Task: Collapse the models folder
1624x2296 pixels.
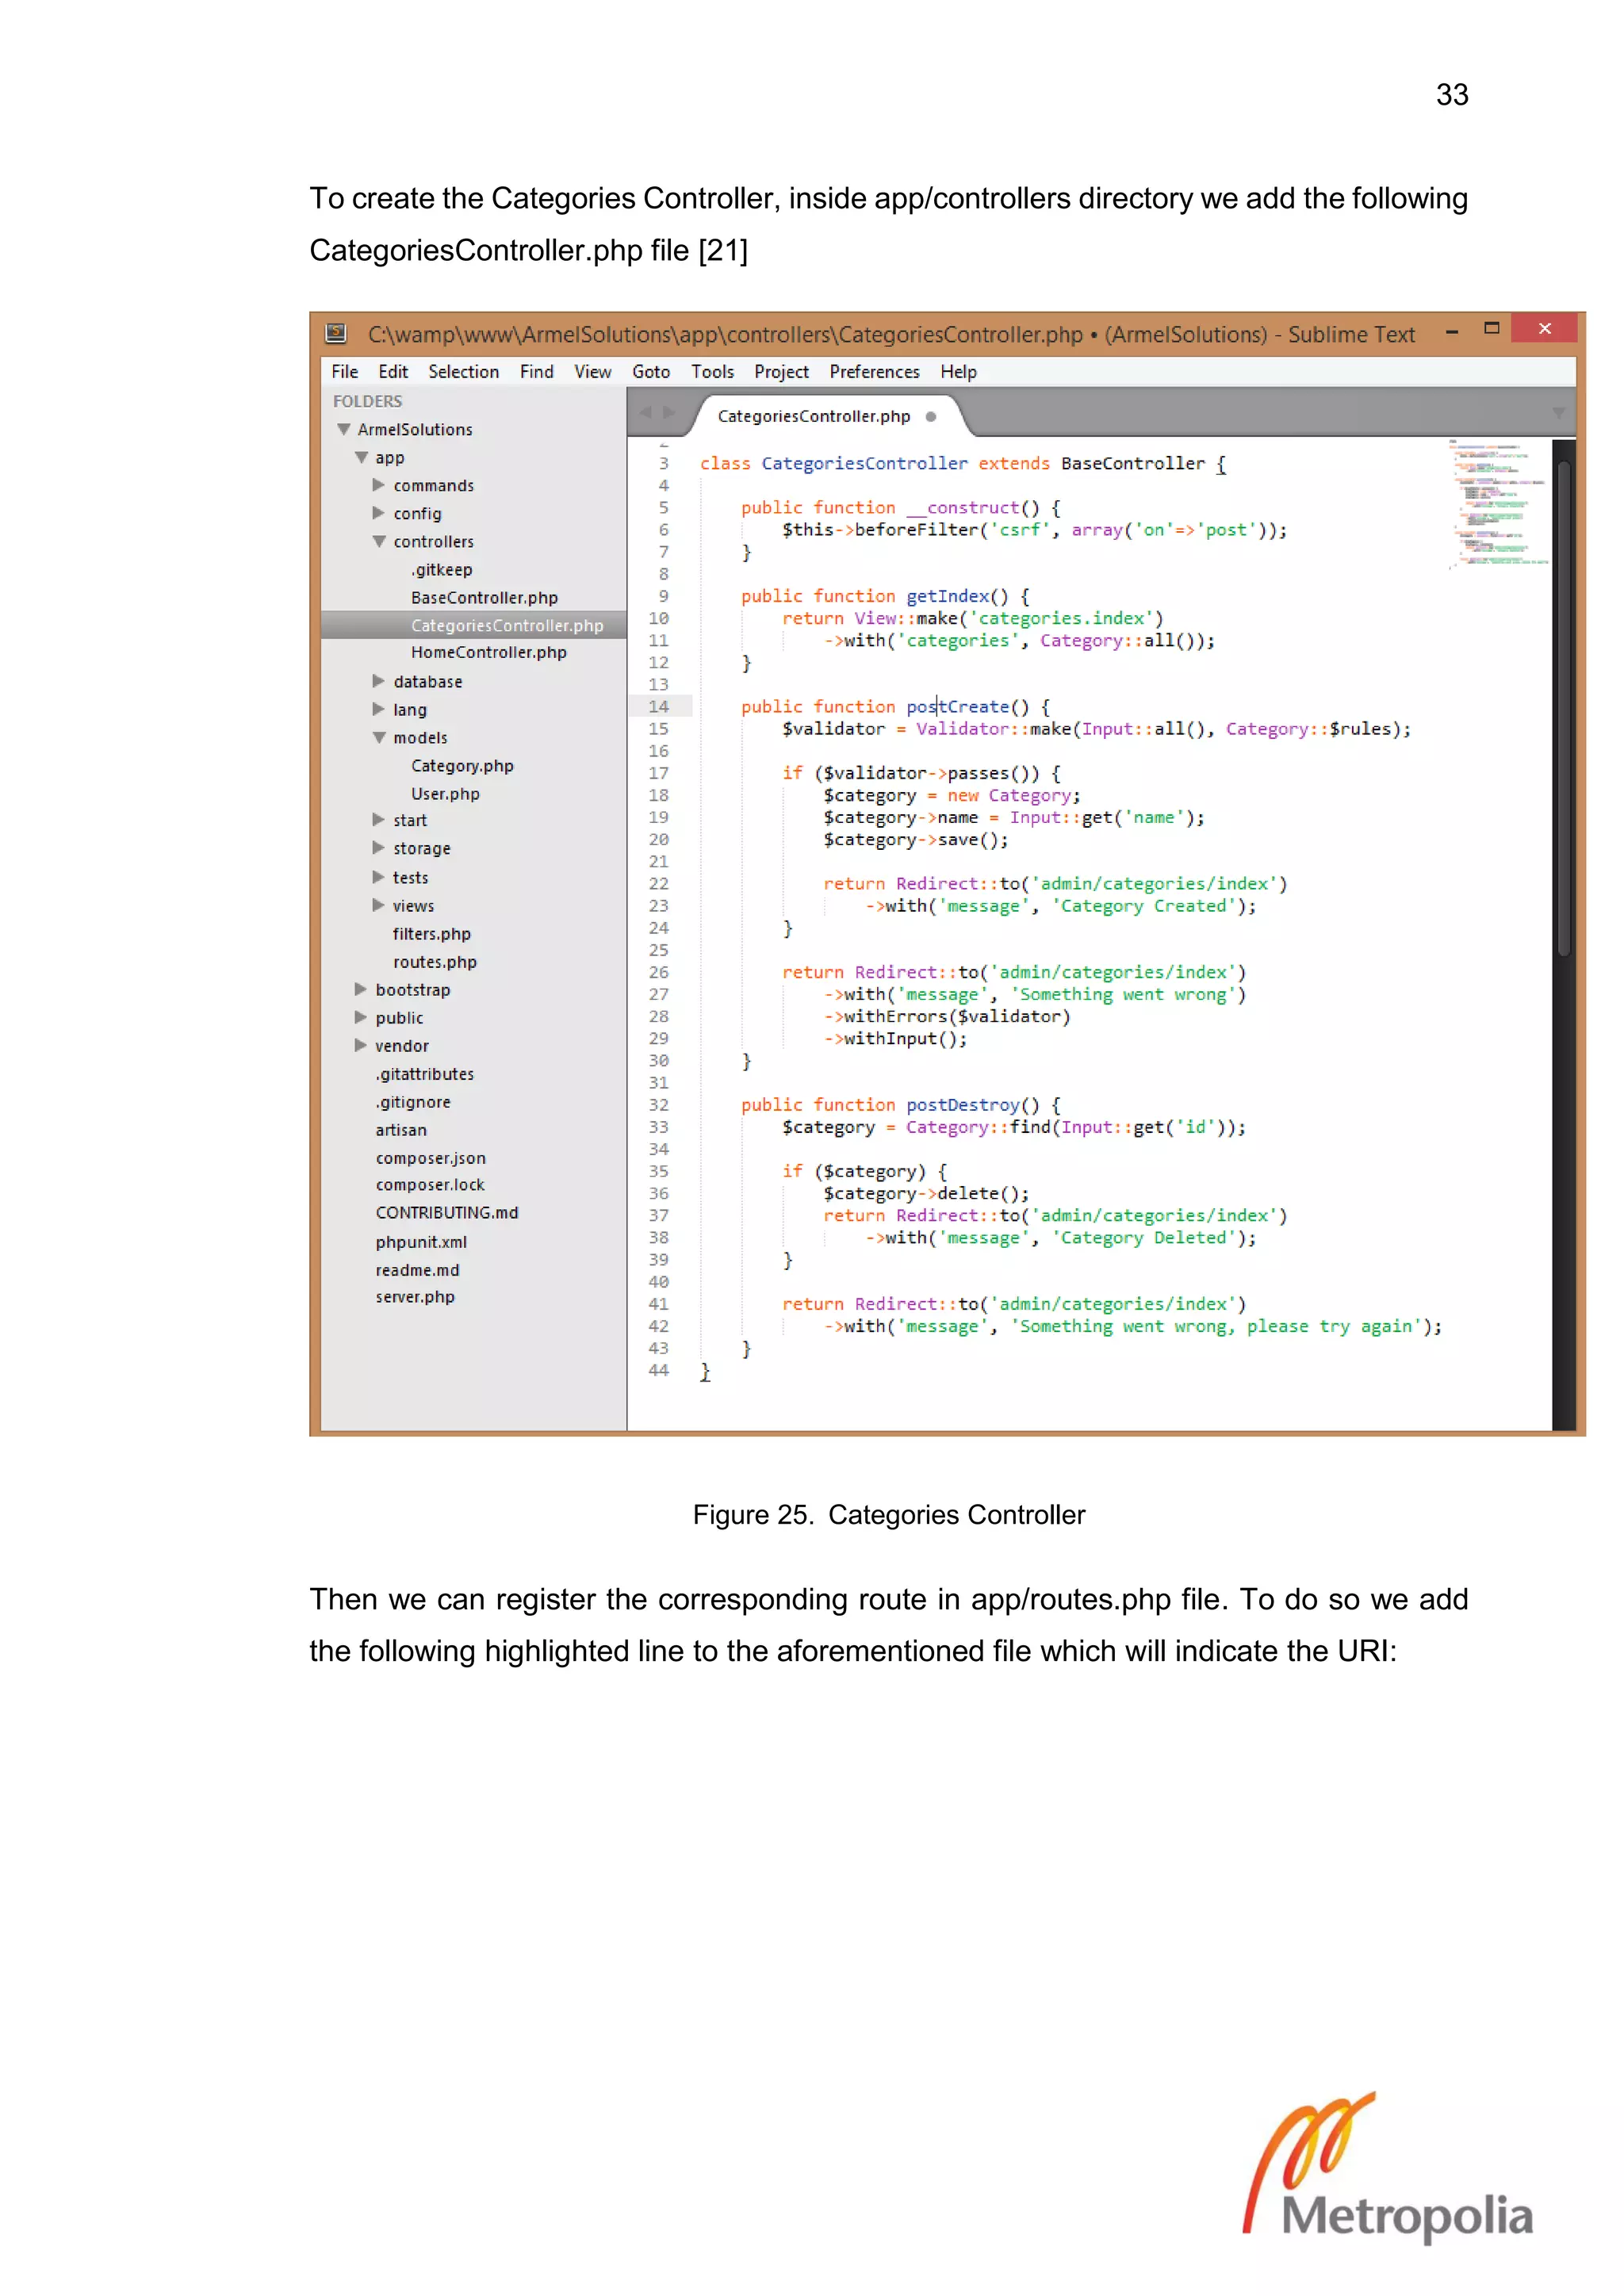Action: pyautogui.click(x=379, y=737)
